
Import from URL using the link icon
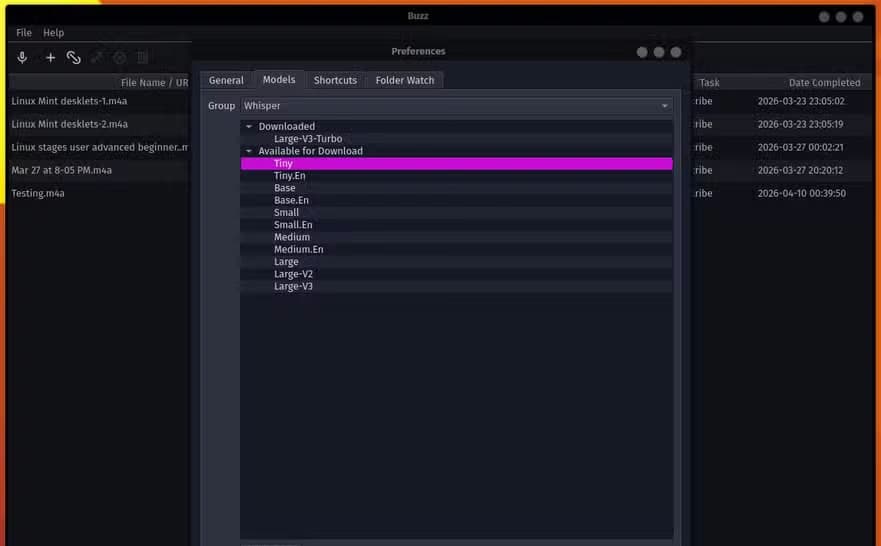74,57
